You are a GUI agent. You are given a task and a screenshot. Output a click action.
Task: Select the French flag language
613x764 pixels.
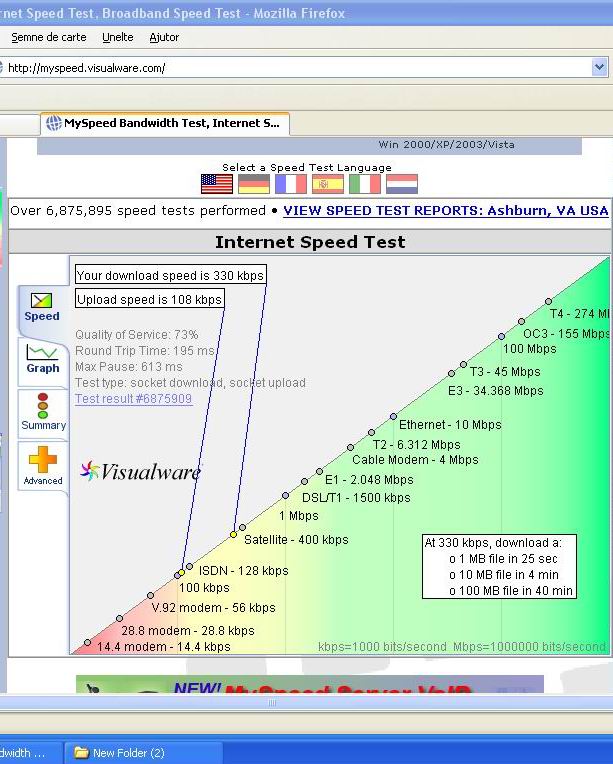click(290, 184)
